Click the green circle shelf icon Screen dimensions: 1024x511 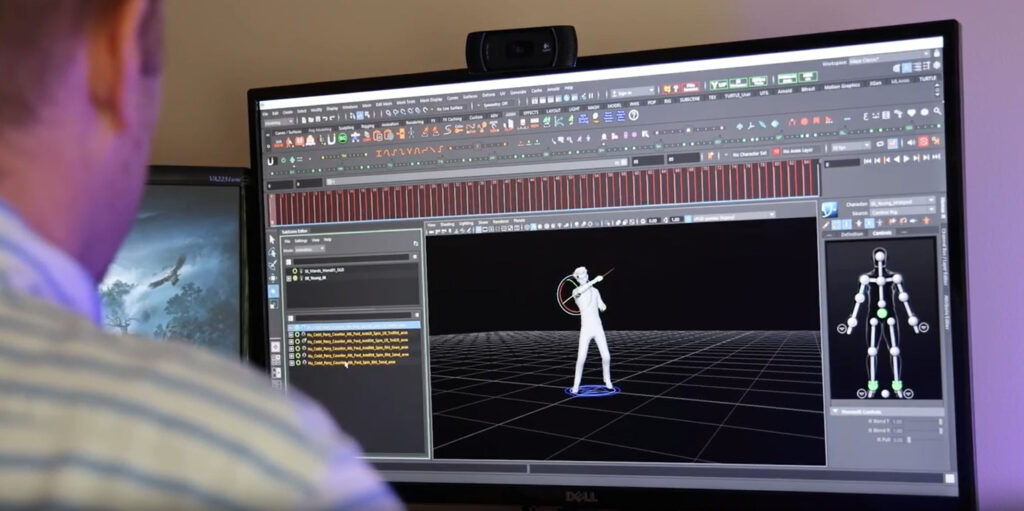(342, 139)
